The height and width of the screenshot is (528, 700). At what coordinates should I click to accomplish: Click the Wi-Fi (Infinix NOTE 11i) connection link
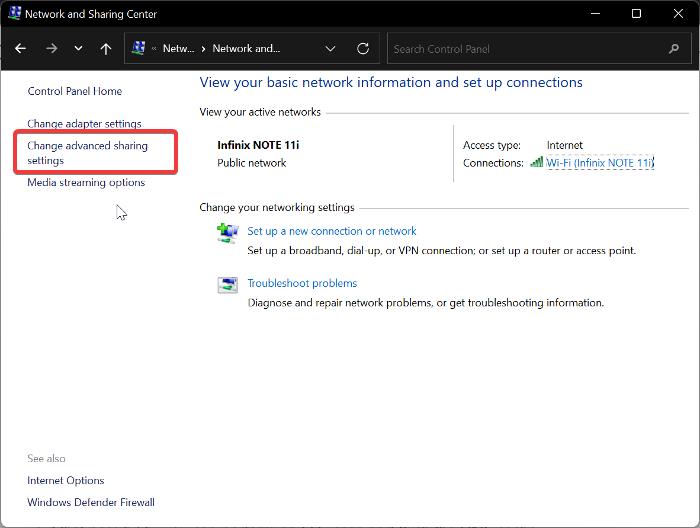tap(600, 163)
